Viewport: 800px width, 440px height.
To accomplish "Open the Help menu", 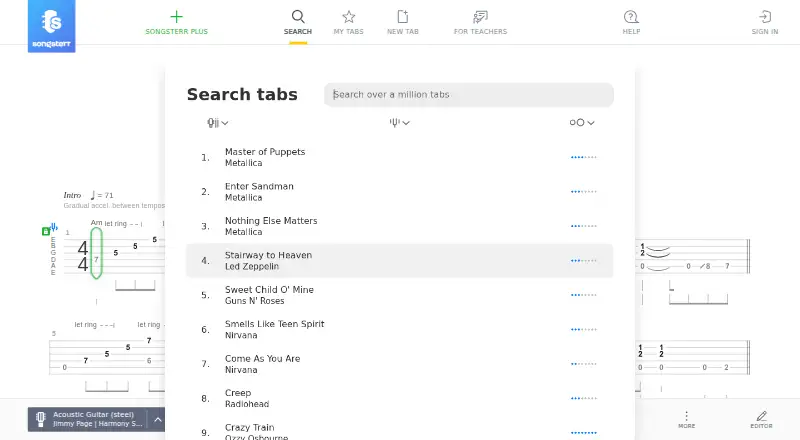I will (631, 23).
